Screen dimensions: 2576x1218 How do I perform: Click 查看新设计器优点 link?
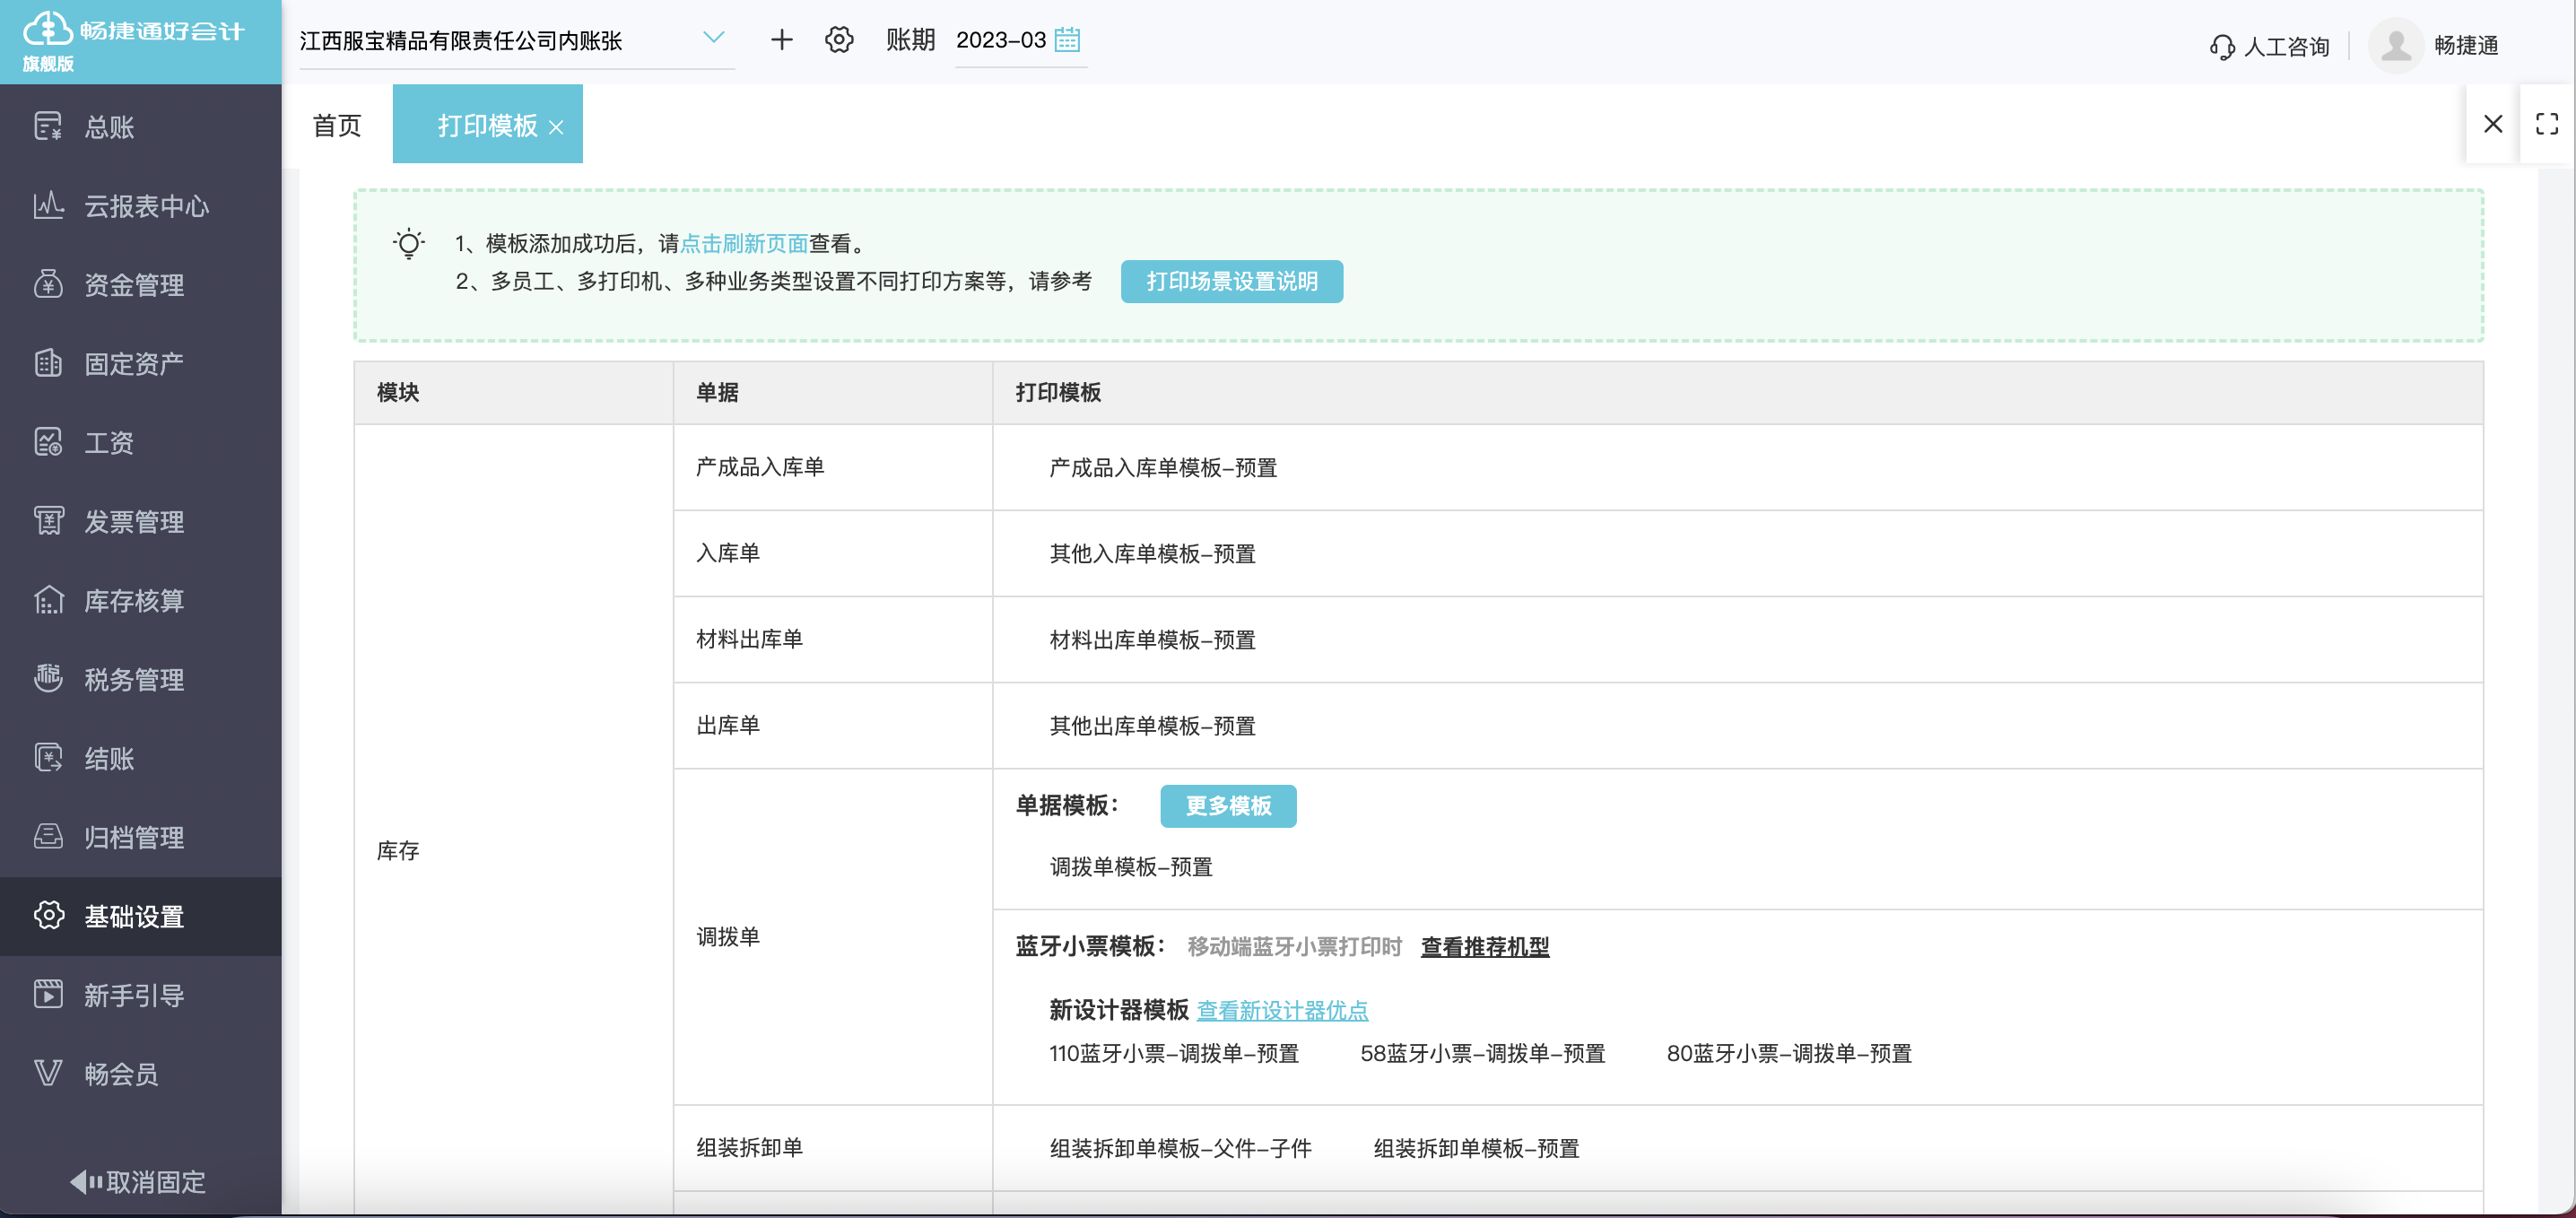[x=1284, y=1007]
